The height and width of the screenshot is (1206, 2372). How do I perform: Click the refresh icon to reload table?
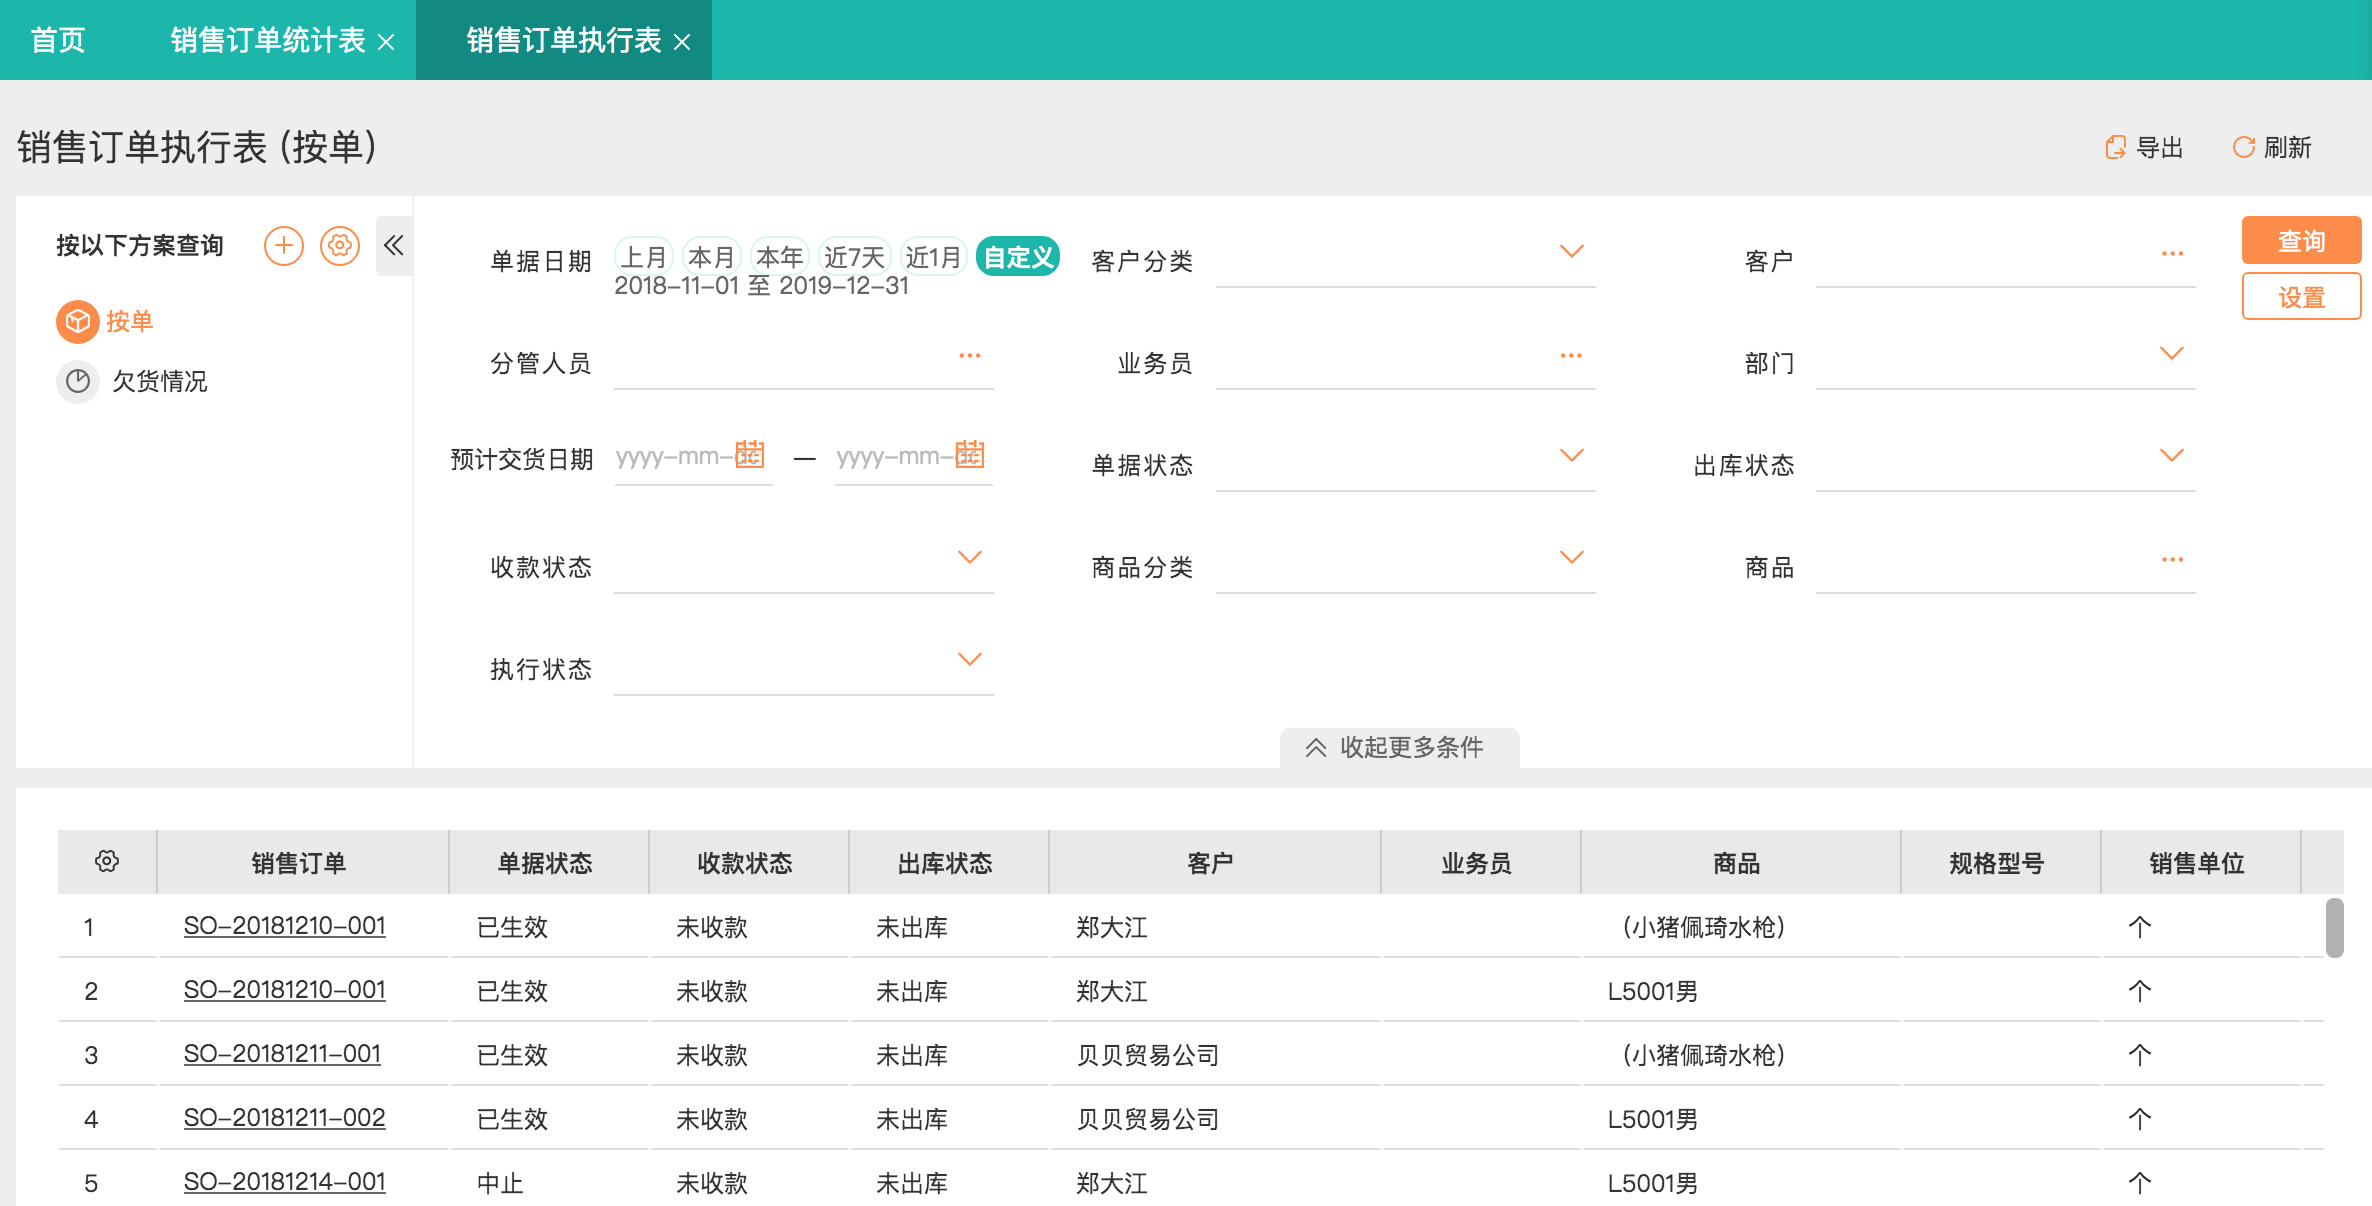pos(2249,148)
